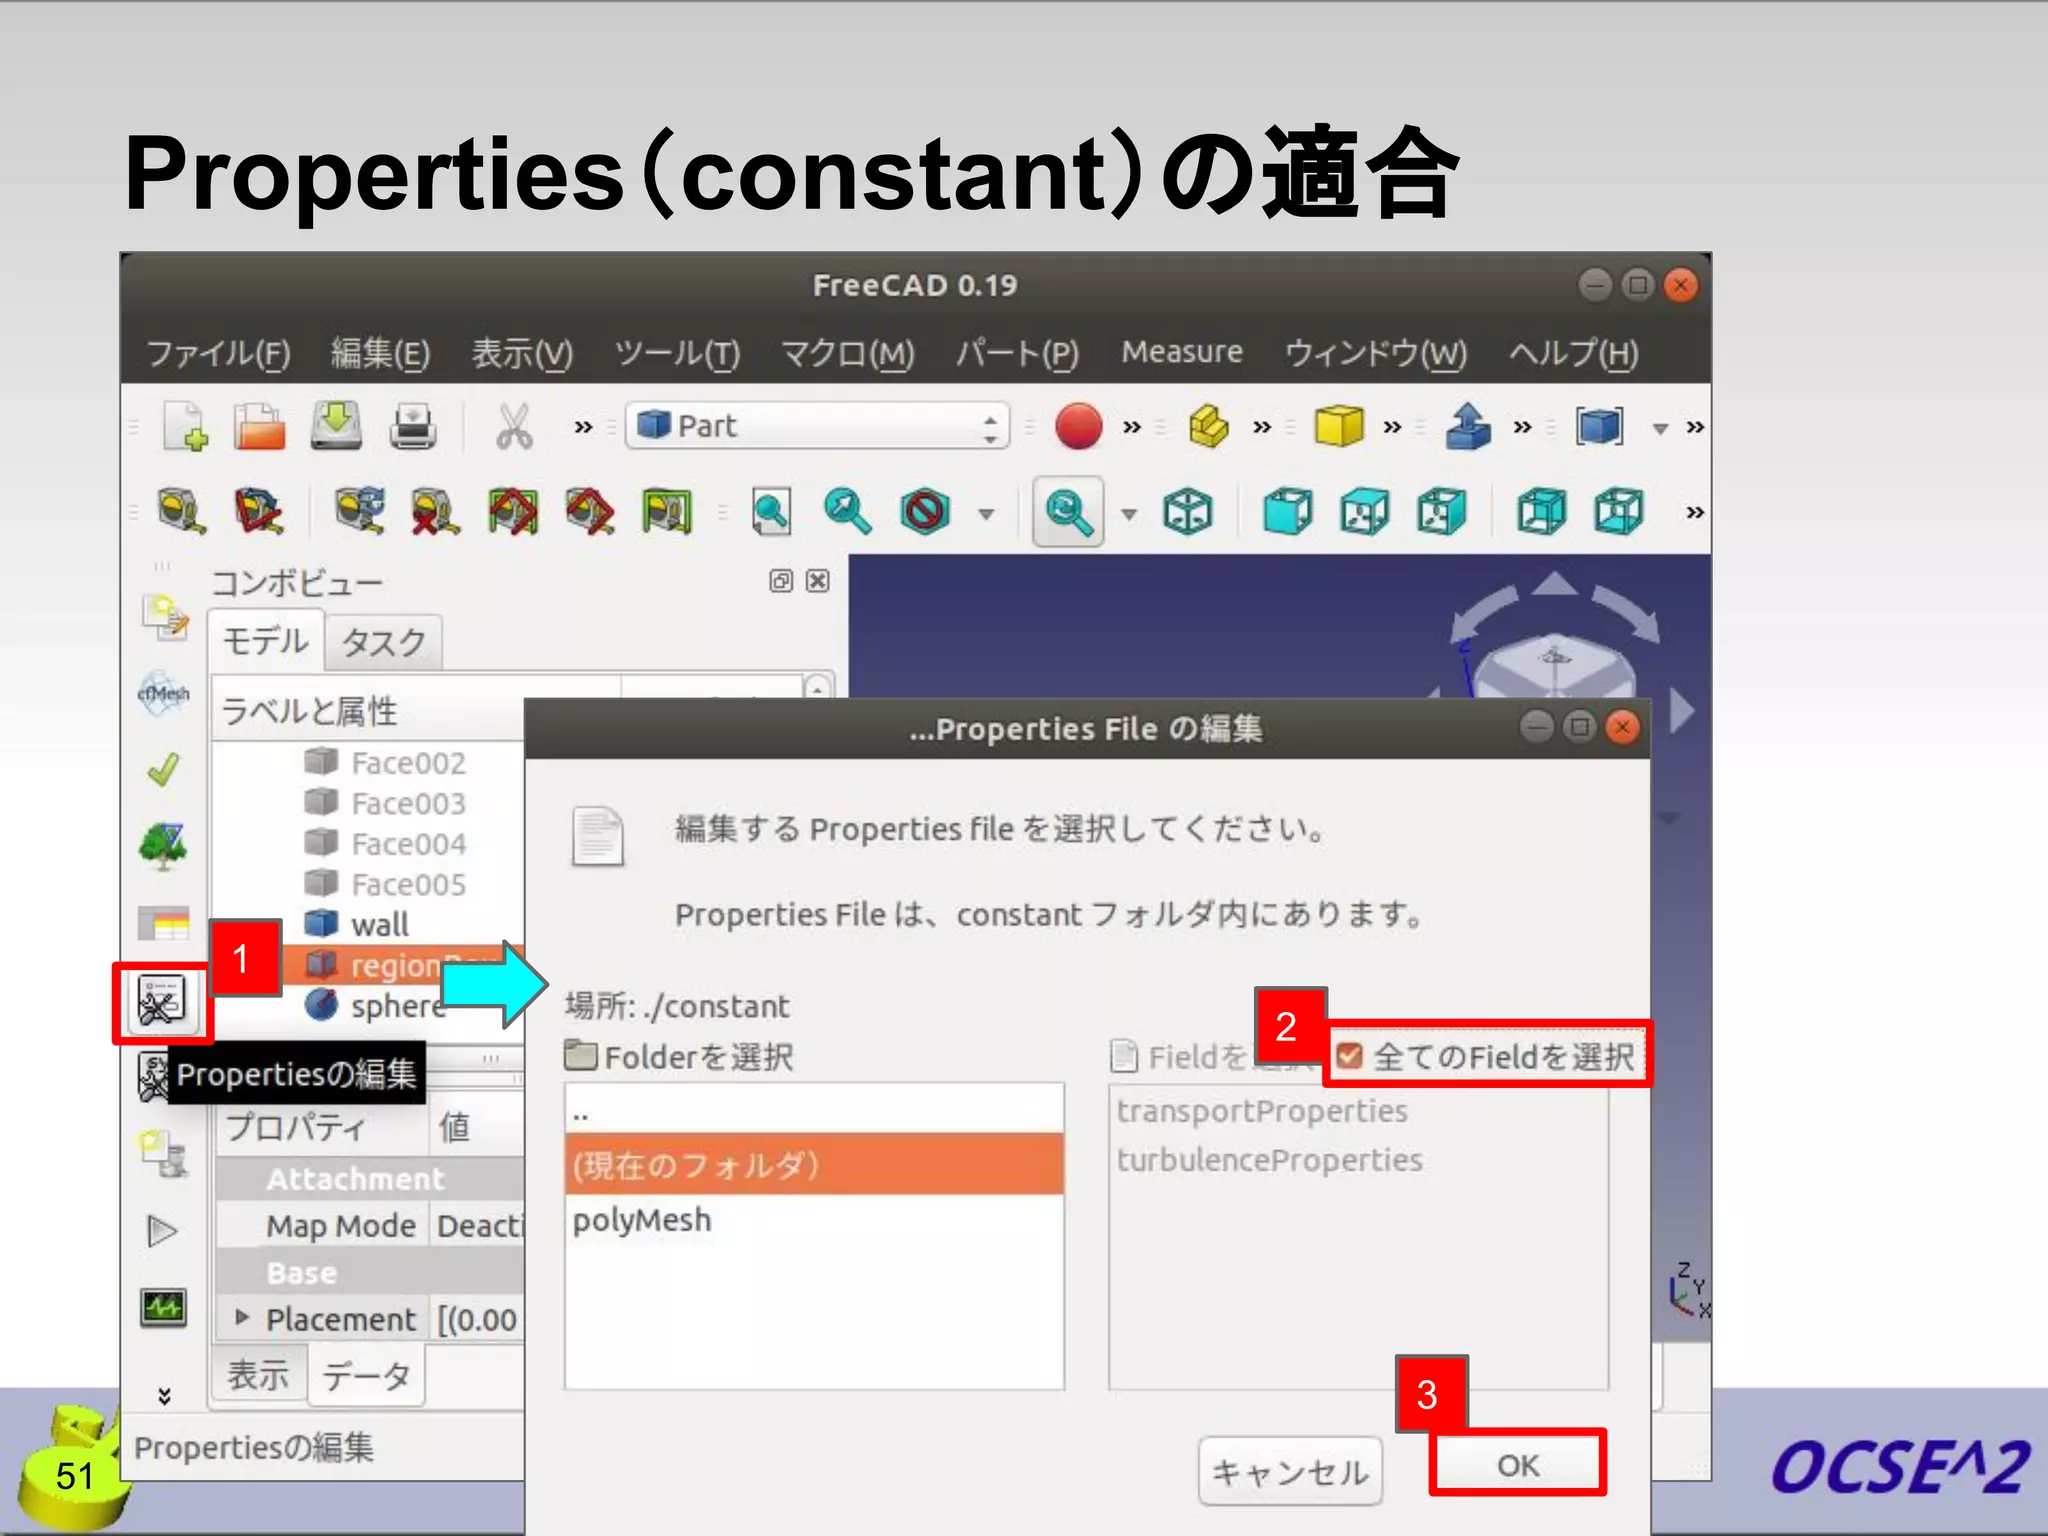Viewport: 2048px width, 1536px height.
Task: Open the Measure menu
Action: (x=1182, y=352)
